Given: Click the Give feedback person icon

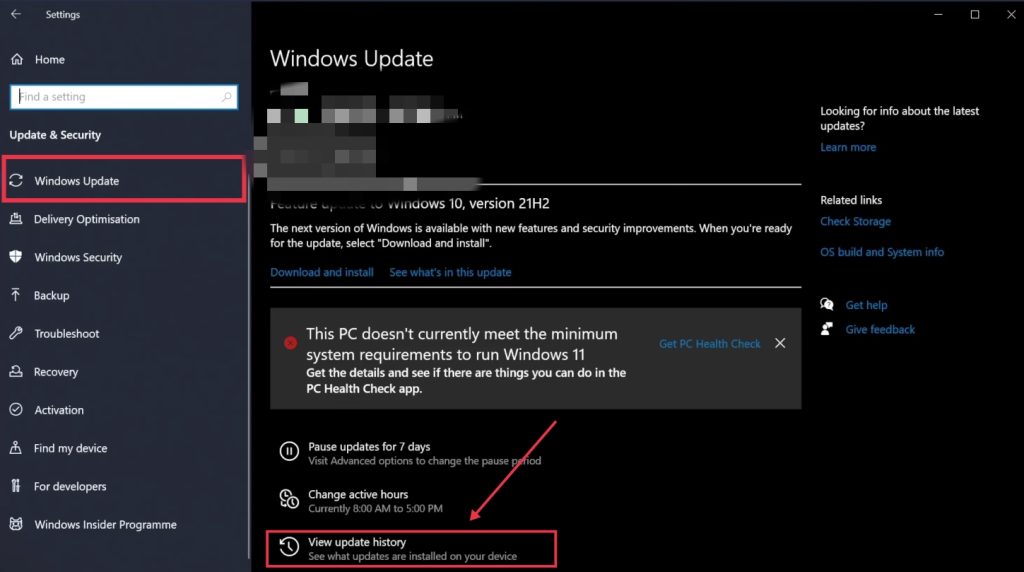Looking at the screenshot, I should (827, 329).
